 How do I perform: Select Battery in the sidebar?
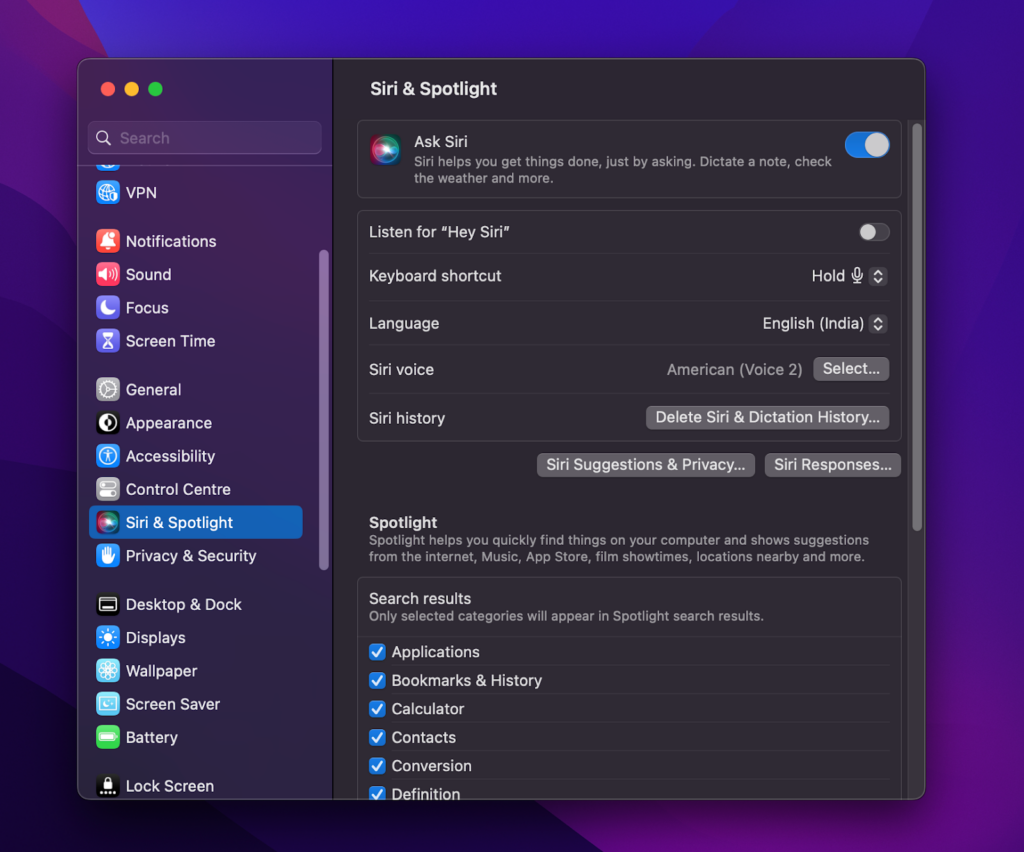pyautogui.click(x=196, y=737)
